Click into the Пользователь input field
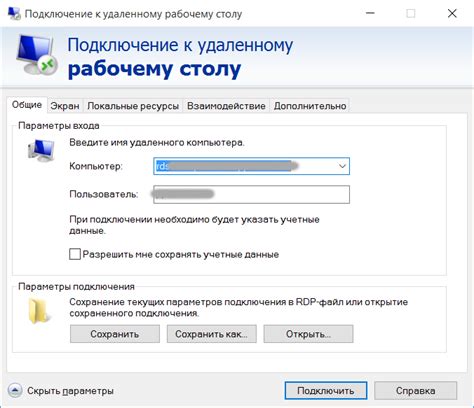Image resolution: width=474 pixels, height=408 pixels. 251,194
